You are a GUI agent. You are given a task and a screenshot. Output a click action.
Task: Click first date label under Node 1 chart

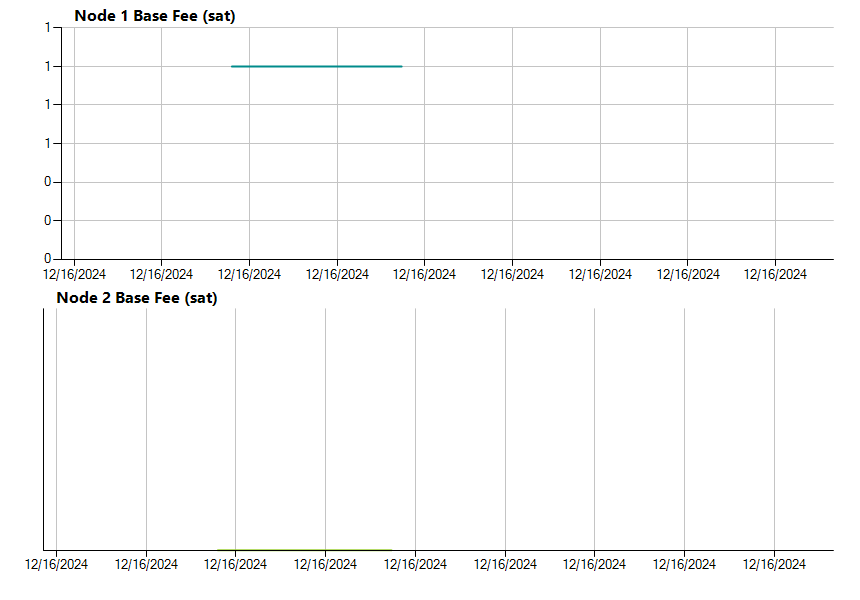click(x=74, y=274)
